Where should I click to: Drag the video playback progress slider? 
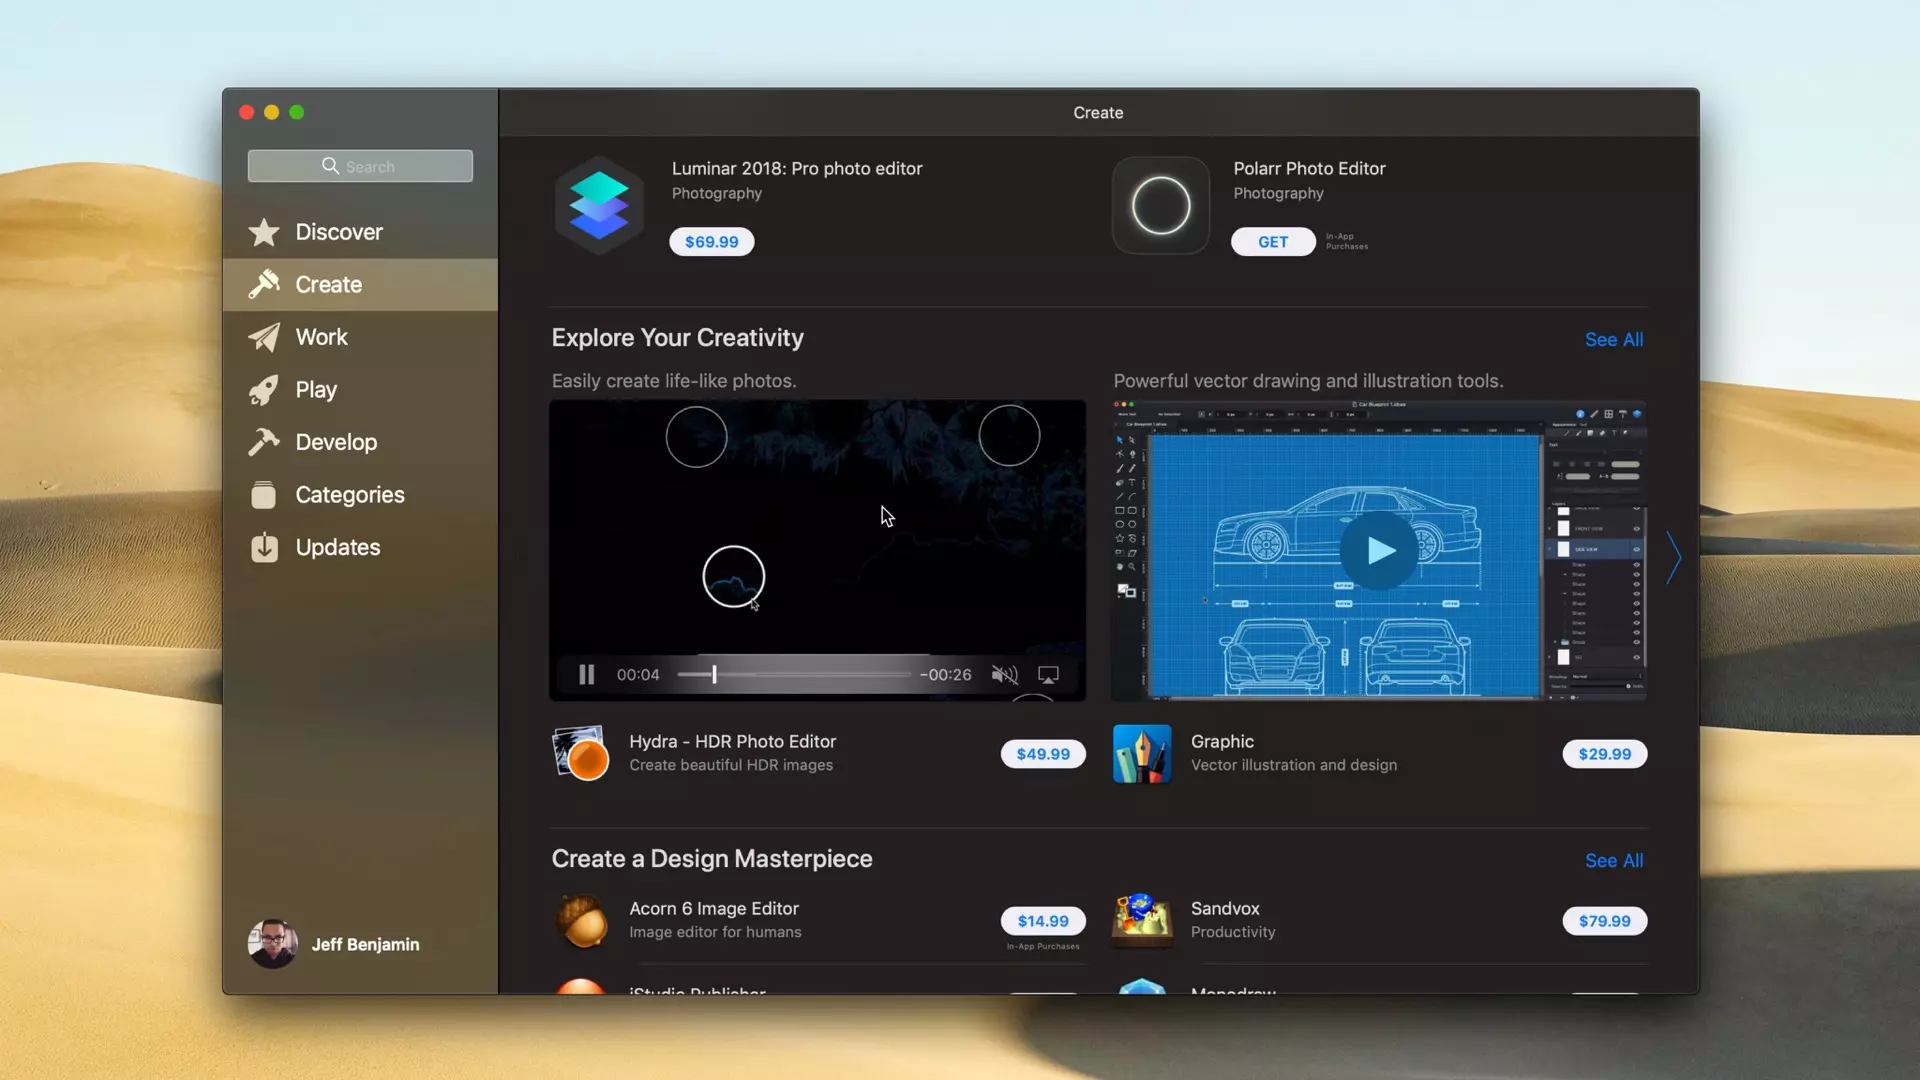click(715, 674)
